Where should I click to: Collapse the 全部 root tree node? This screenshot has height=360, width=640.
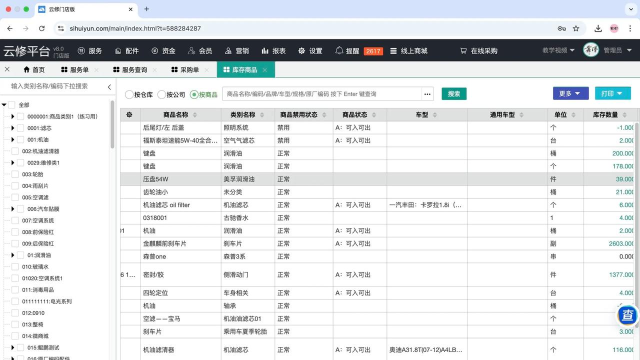click(x=4, y=105)
